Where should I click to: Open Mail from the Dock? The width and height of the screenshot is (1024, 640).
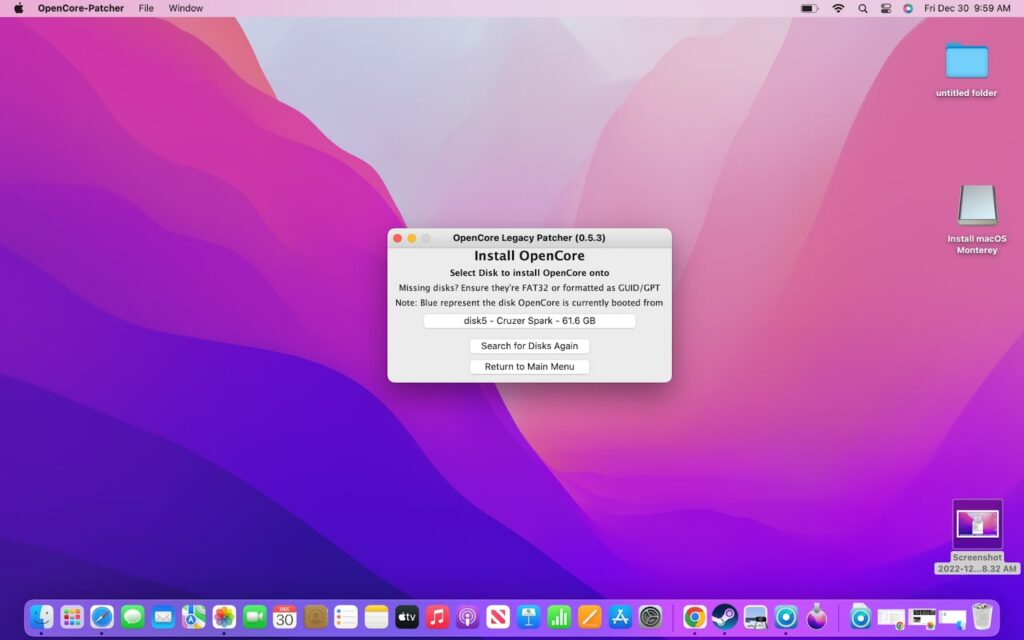163,616
